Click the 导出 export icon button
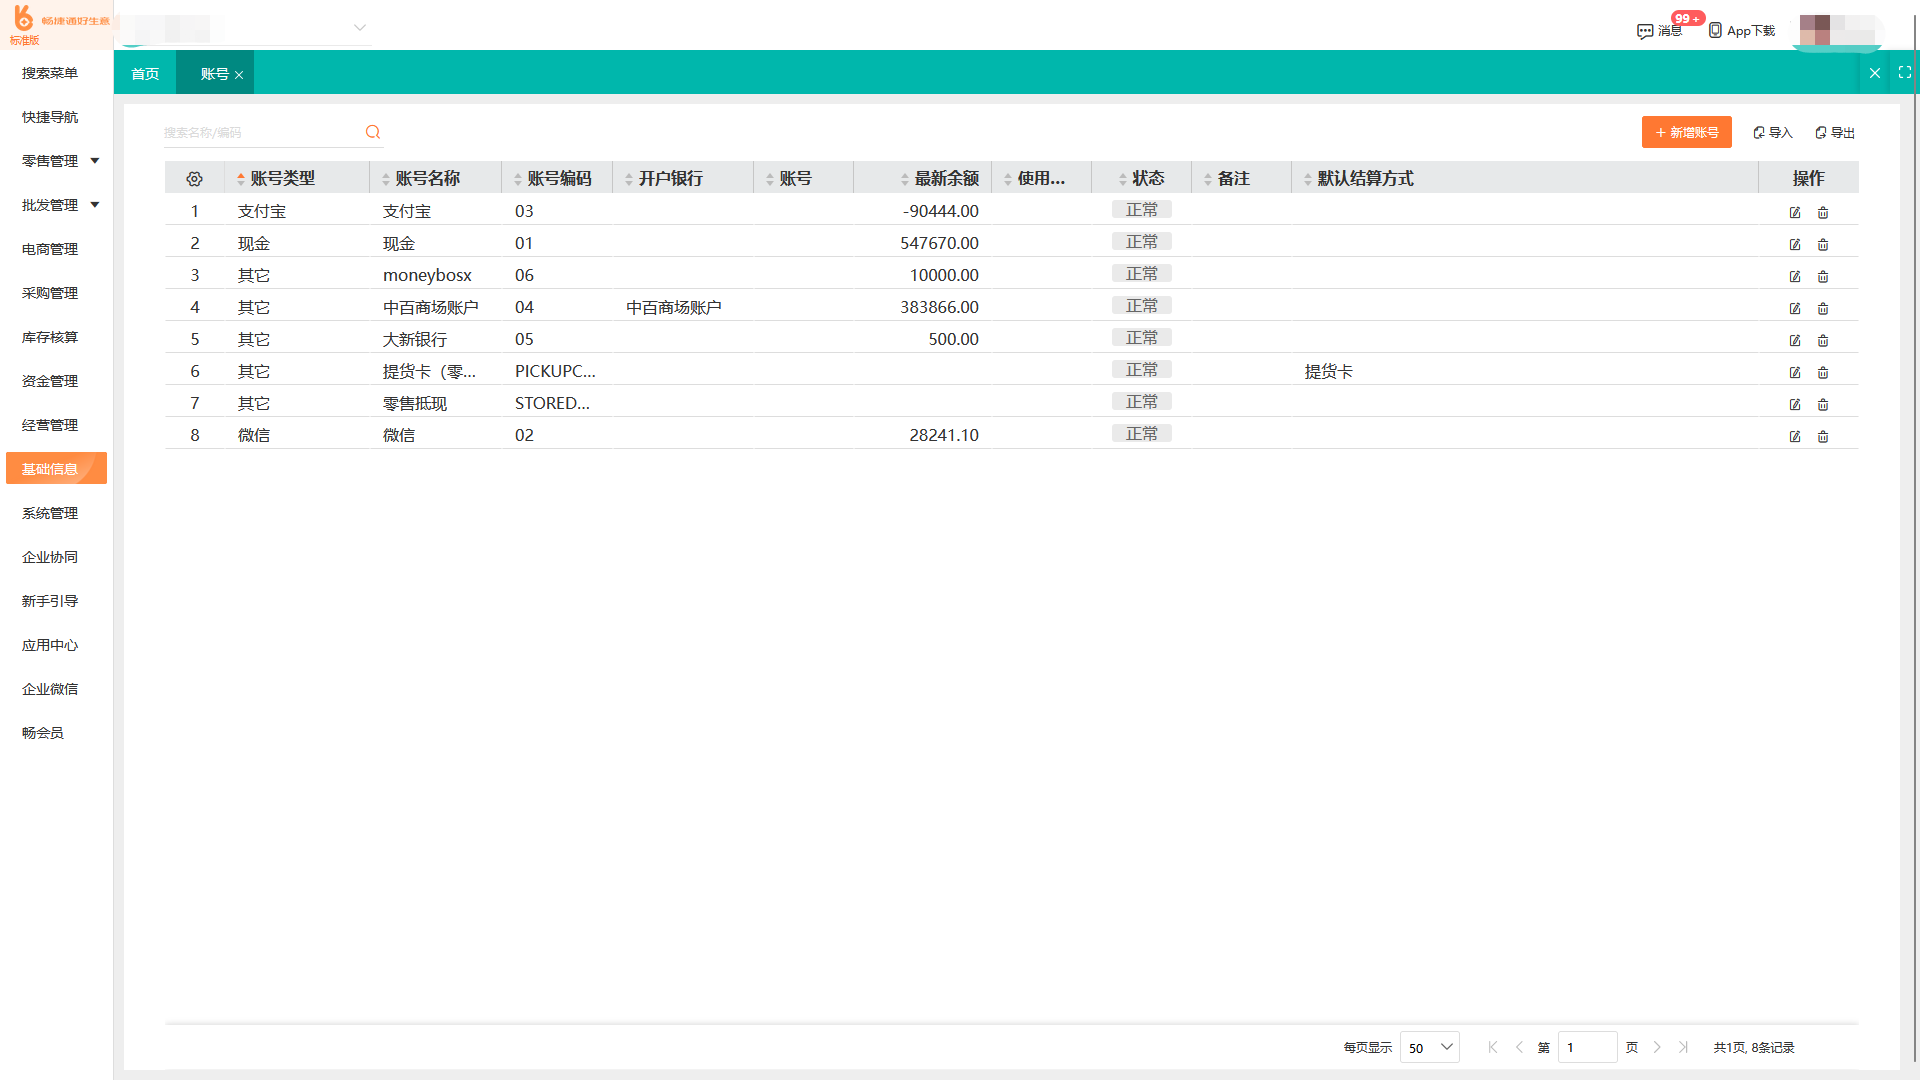 click(1834, 132)
